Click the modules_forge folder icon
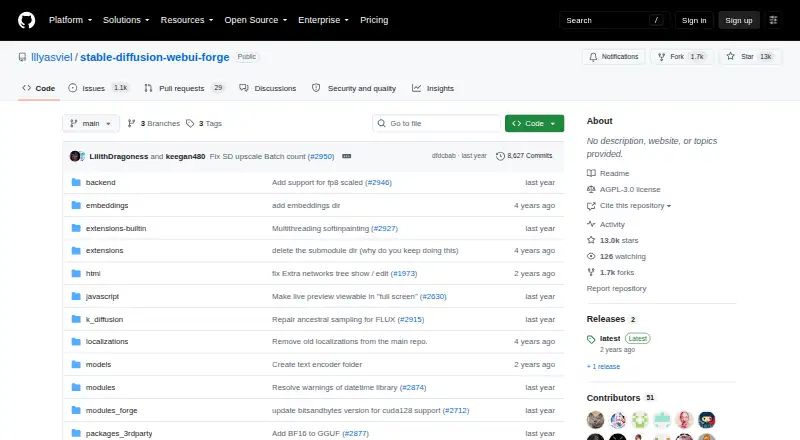The height and width of the screenshot is (440, 800). [x=76, y=410]
